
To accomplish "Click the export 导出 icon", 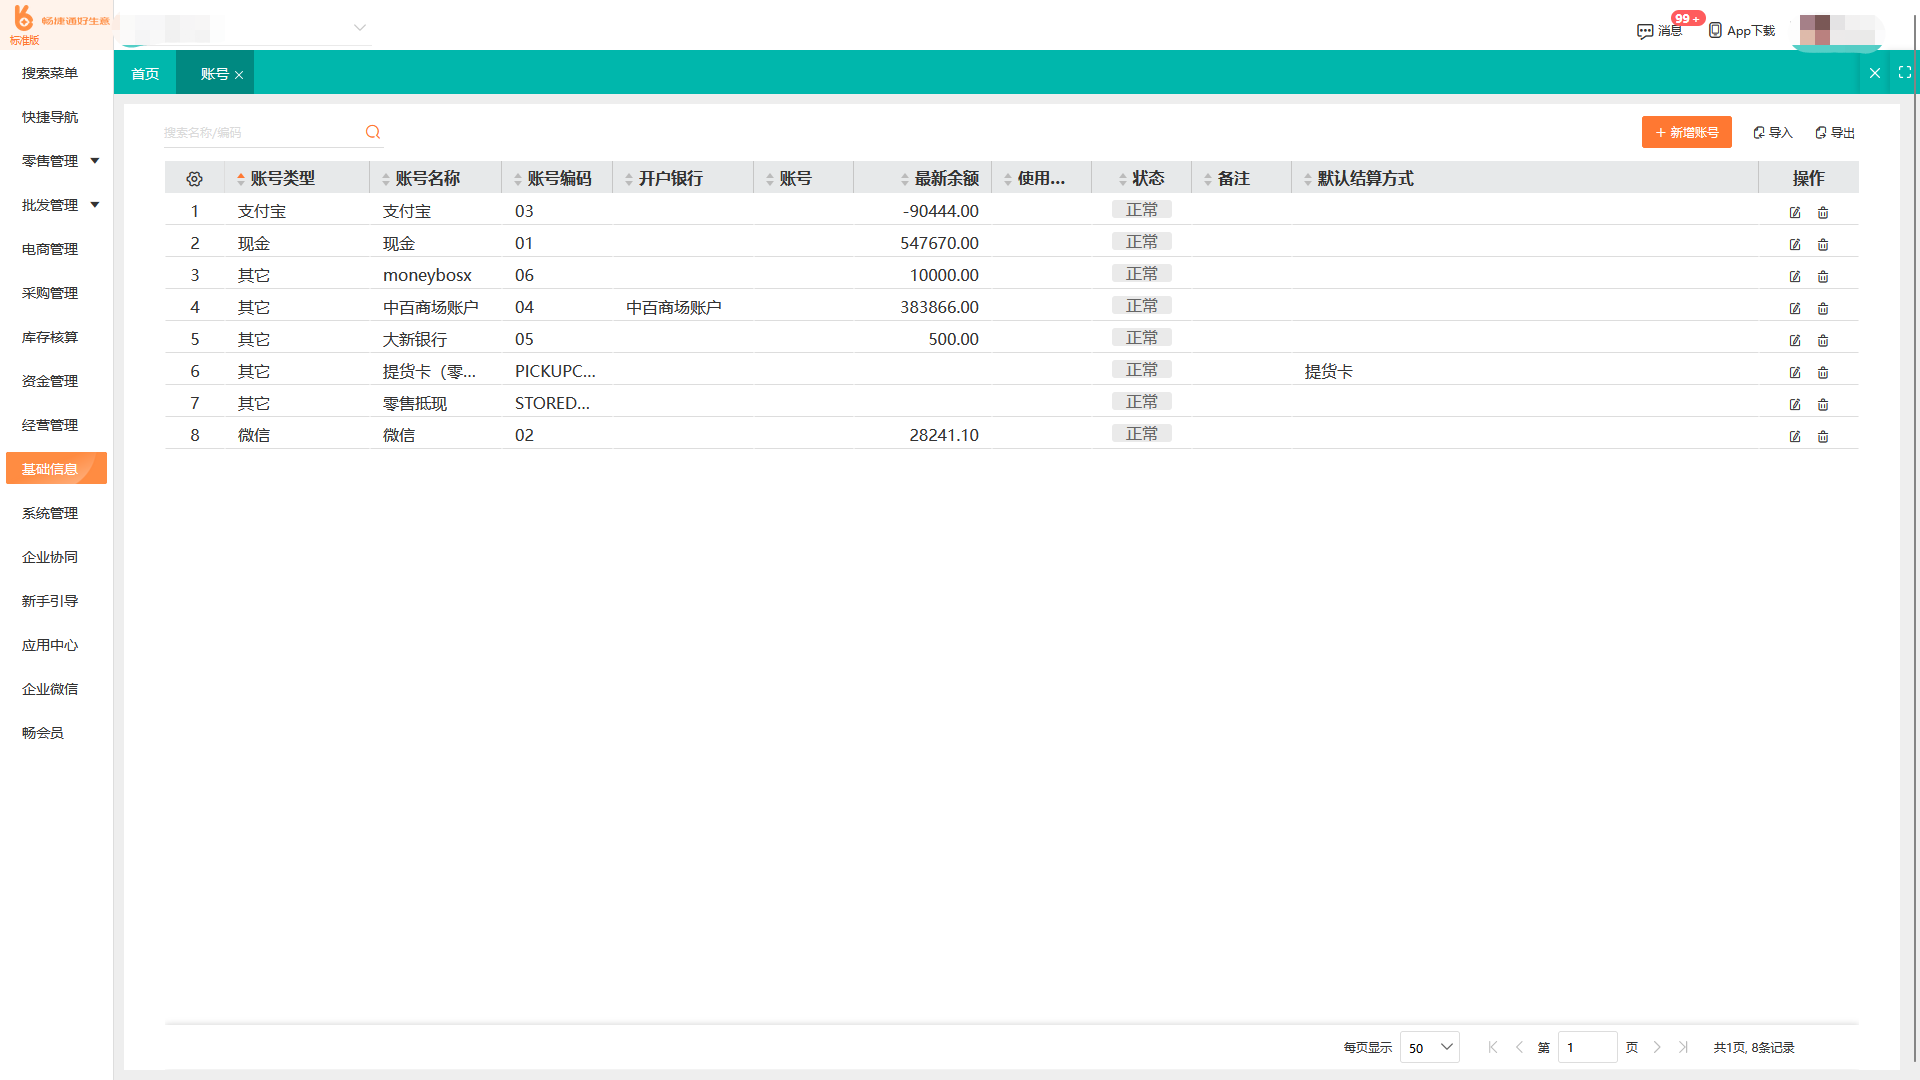I will point(1837,132).
